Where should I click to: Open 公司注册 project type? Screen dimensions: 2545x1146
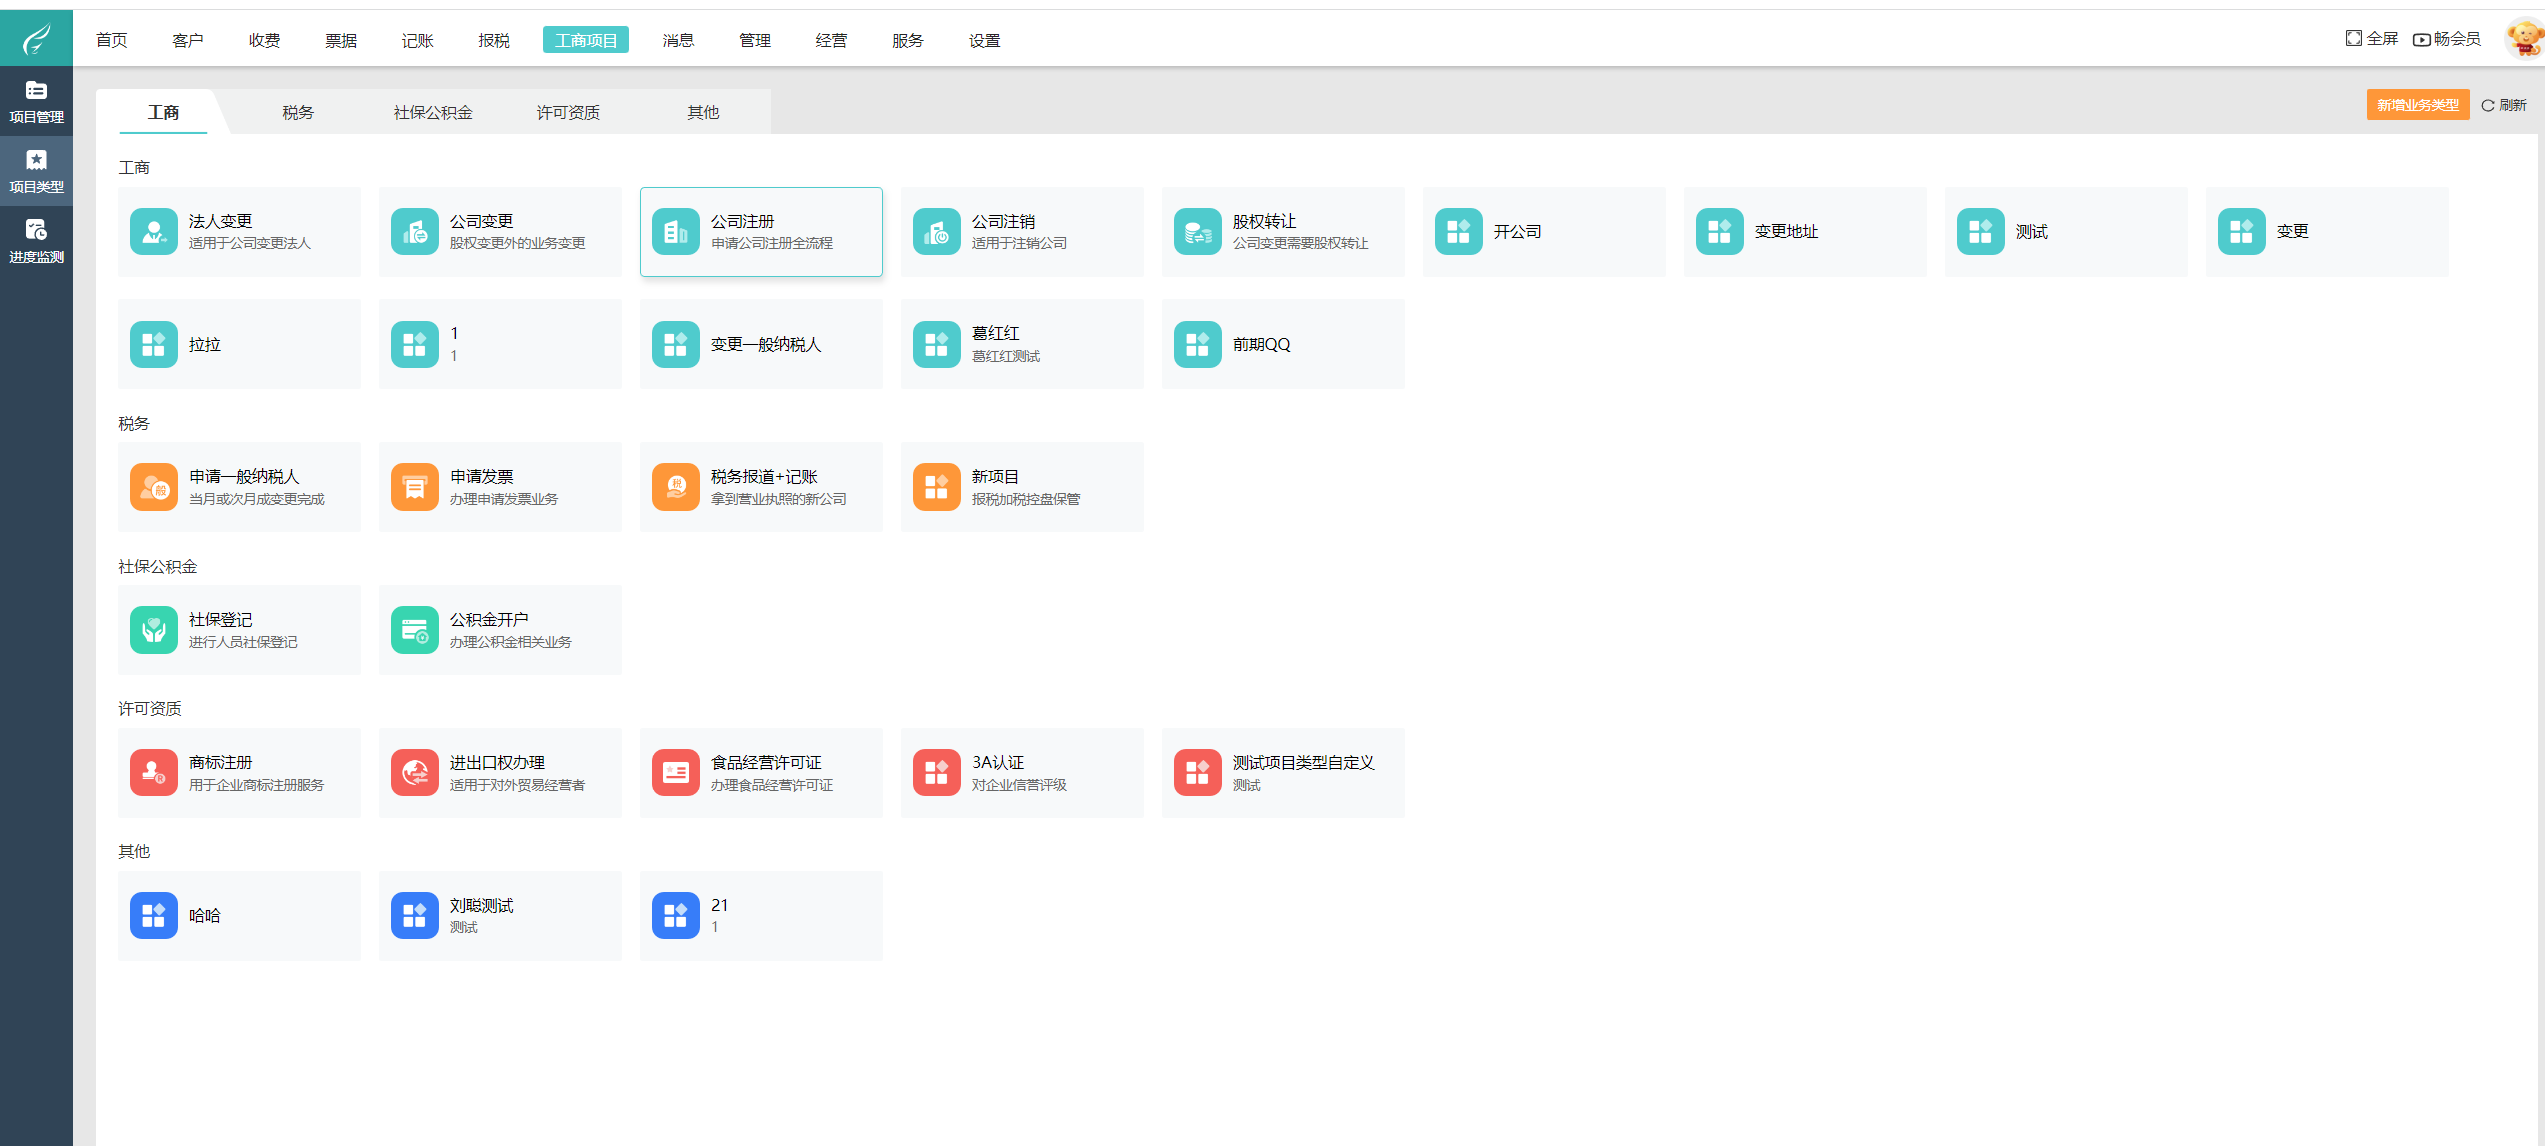[763, 230]
